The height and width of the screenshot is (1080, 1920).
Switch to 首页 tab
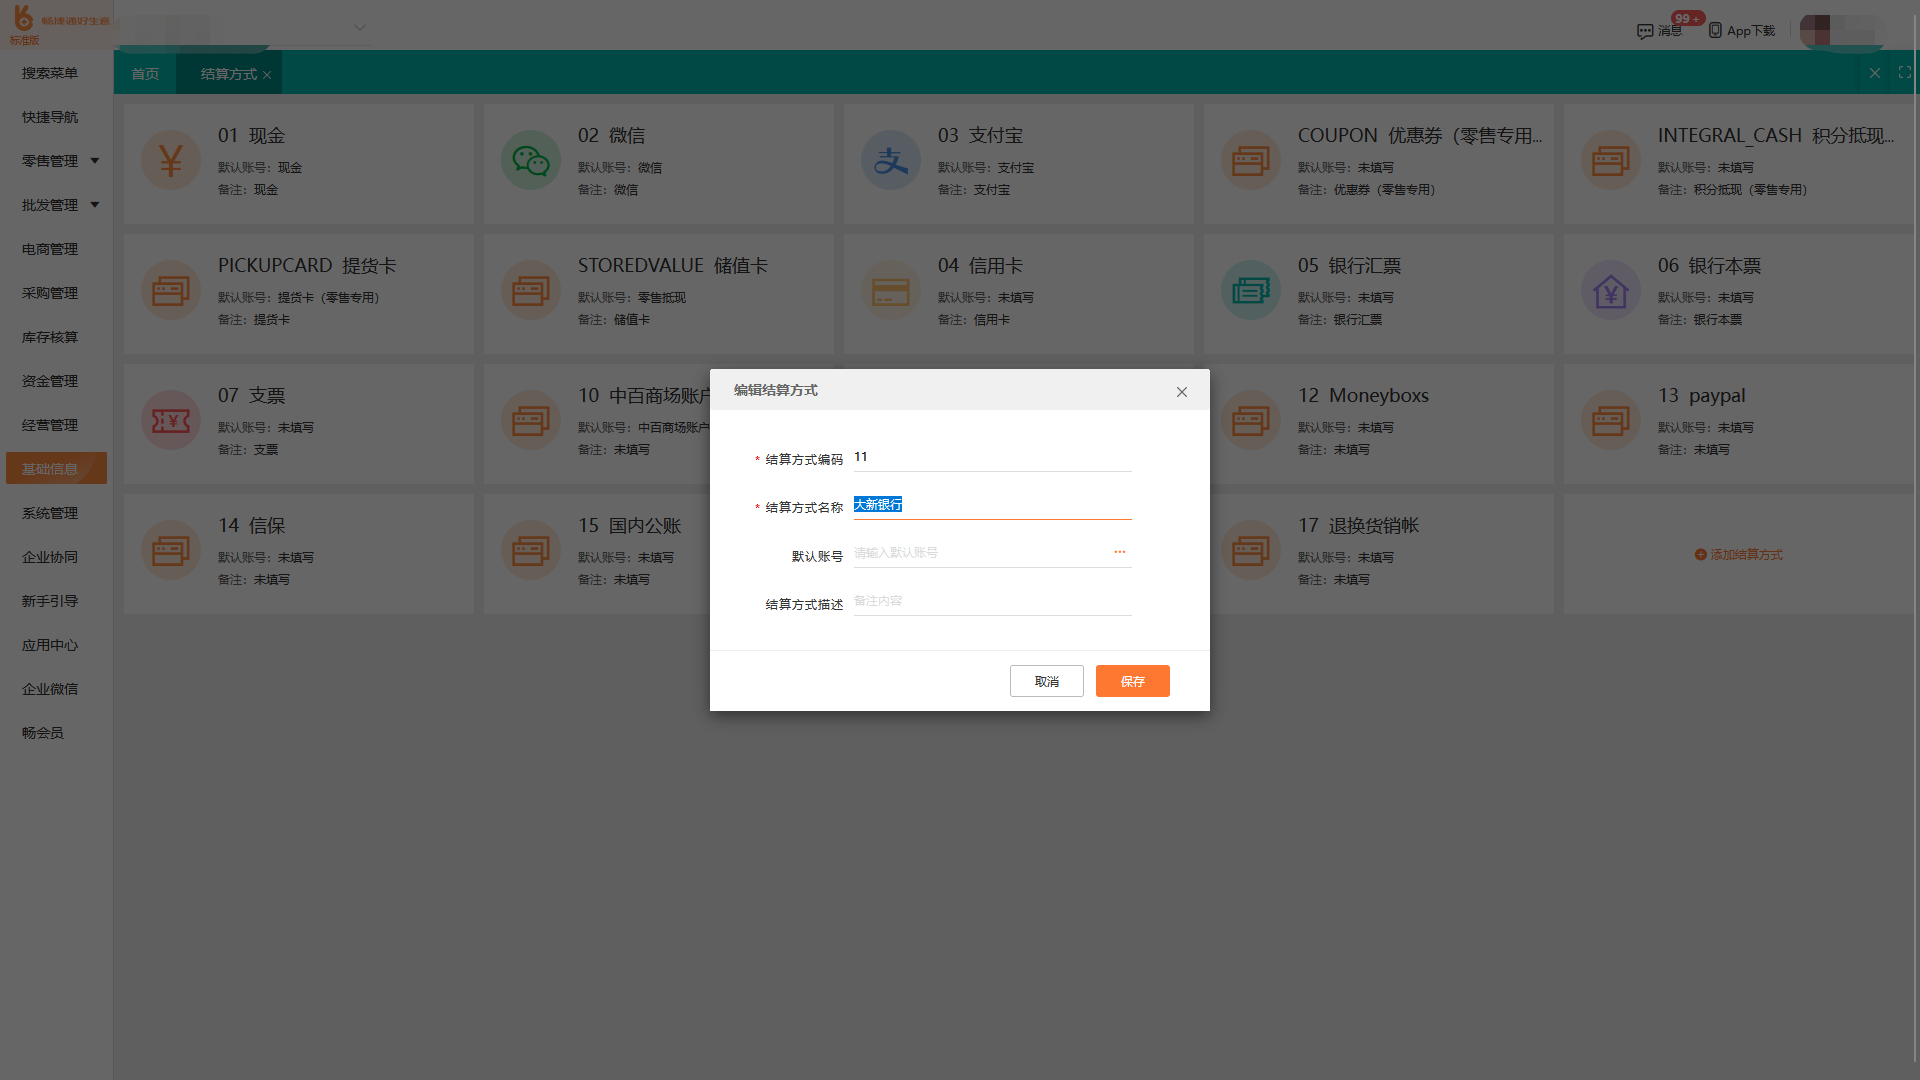(x=144, y=73)
